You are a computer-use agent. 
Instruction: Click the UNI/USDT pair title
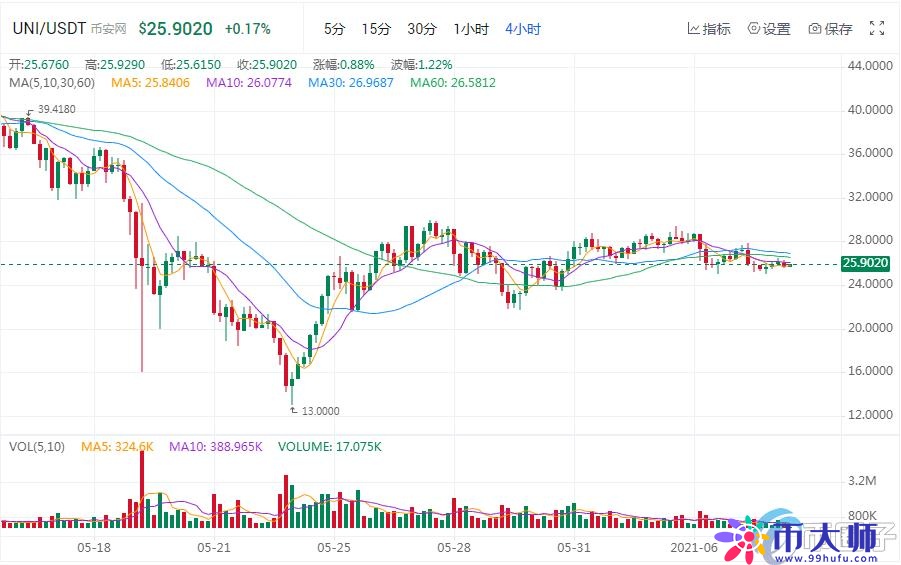pyautogui.click(x=45, y=29)
